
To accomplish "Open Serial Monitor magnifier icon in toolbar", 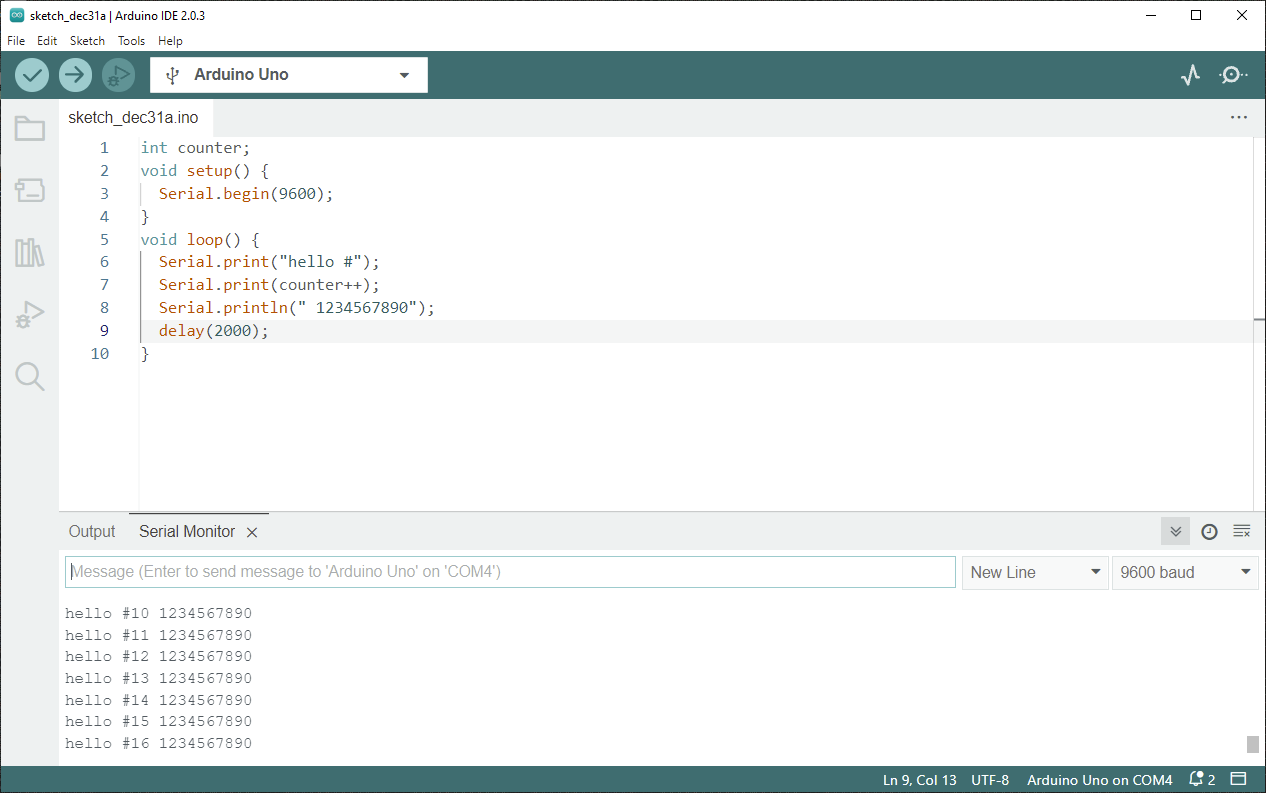I will [1233, 75].
